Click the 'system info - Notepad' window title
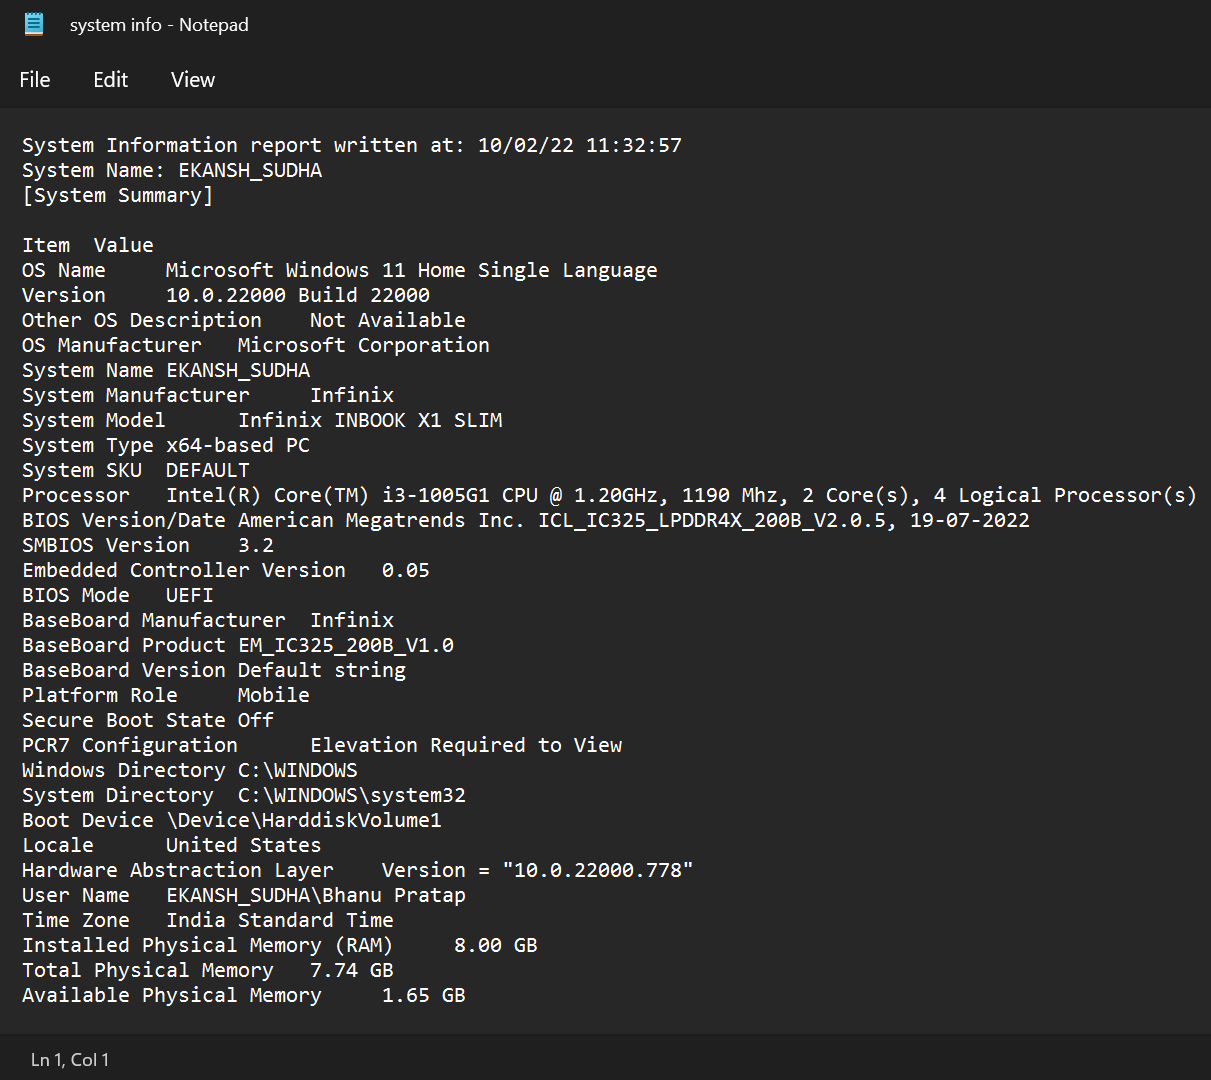Viewport: 1211px width, 1080px height. [x=159, y=25]
